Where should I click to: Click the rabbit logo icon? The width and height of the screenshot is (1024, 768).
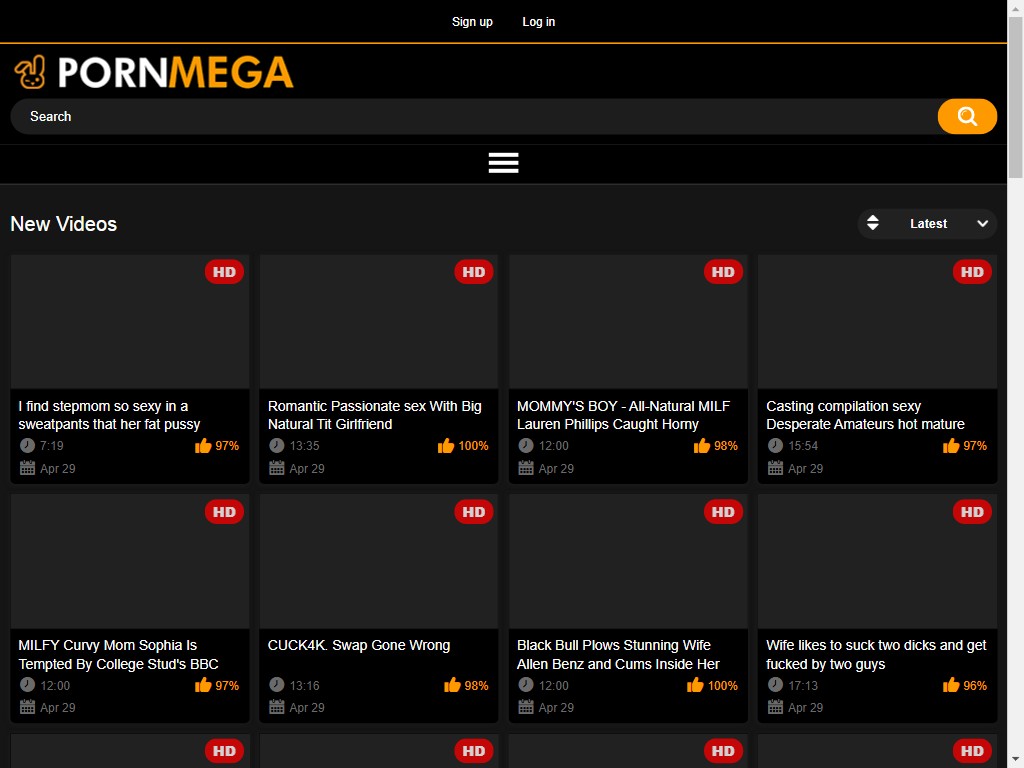30,72
